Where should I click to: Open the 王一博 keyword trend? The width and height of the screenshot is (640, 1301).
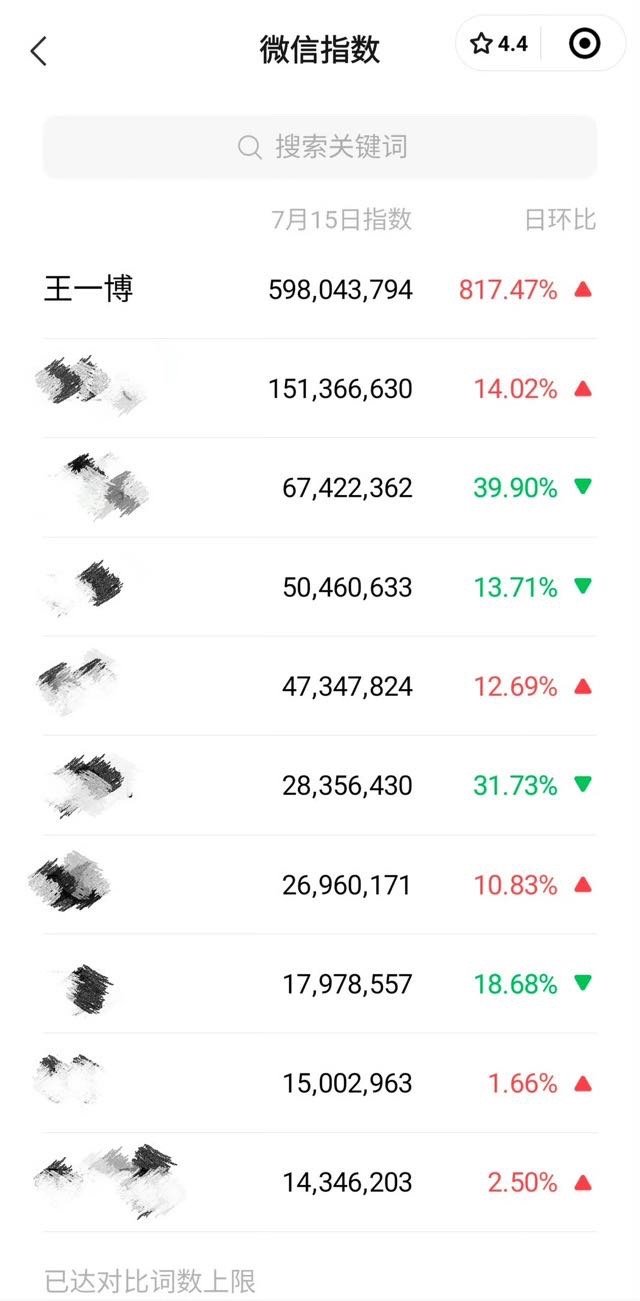[89, 289]
